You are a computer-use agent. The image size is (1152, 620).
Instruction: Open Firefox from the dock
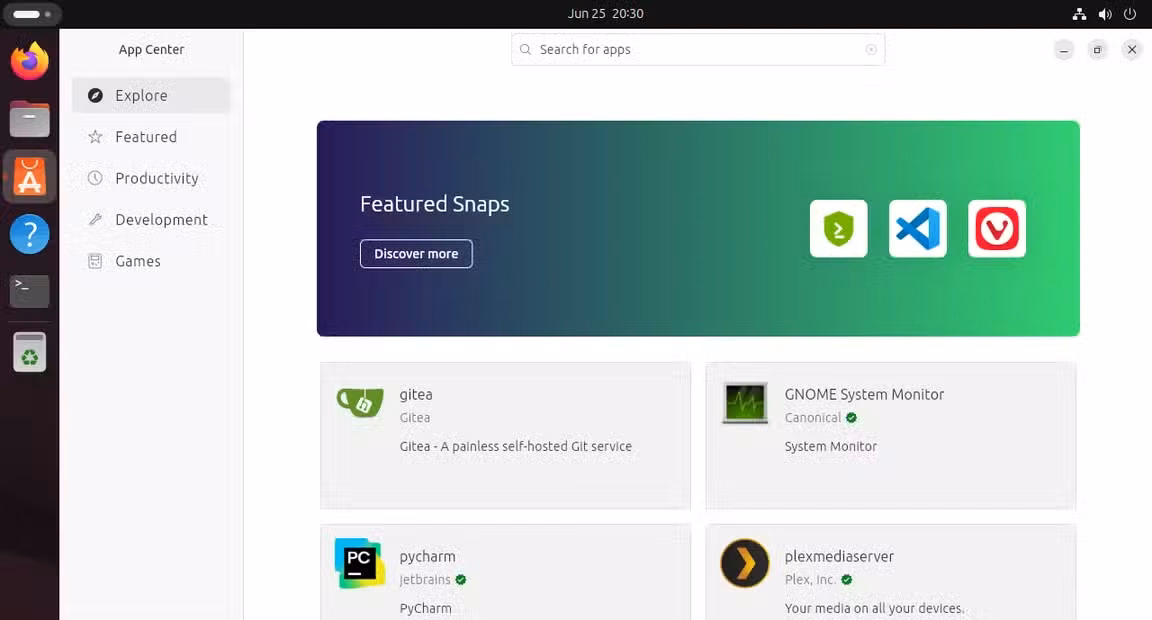(x=29, y=62)
